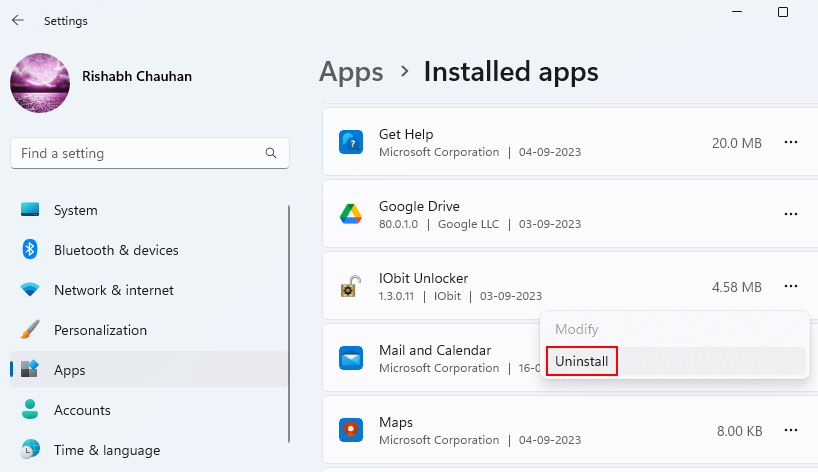Click the Get Help app icon
This screenshot has height=472, width=818.
click(x=351, y=142)
